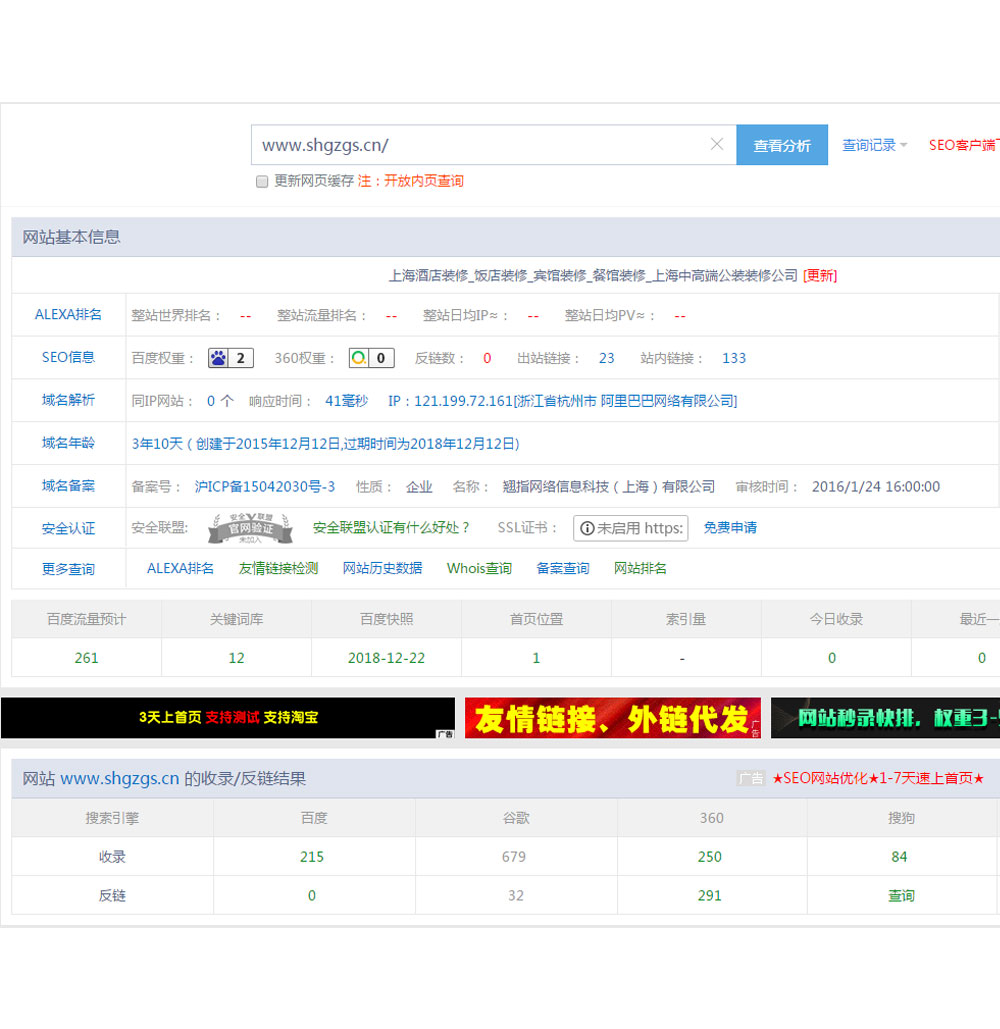Enable the 更新网页缓存 checkbox
Image resolution: width=1000 pixels, height=1029 pixels.
pyautogui.click(x=261, y=181)
